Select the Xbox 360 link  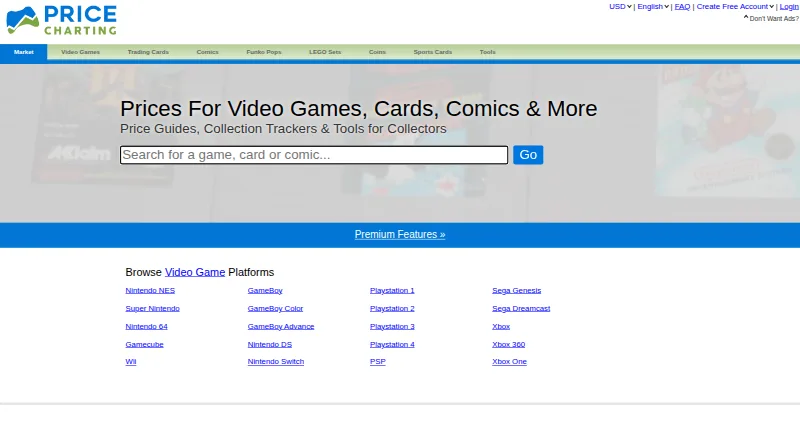[508, 345]
